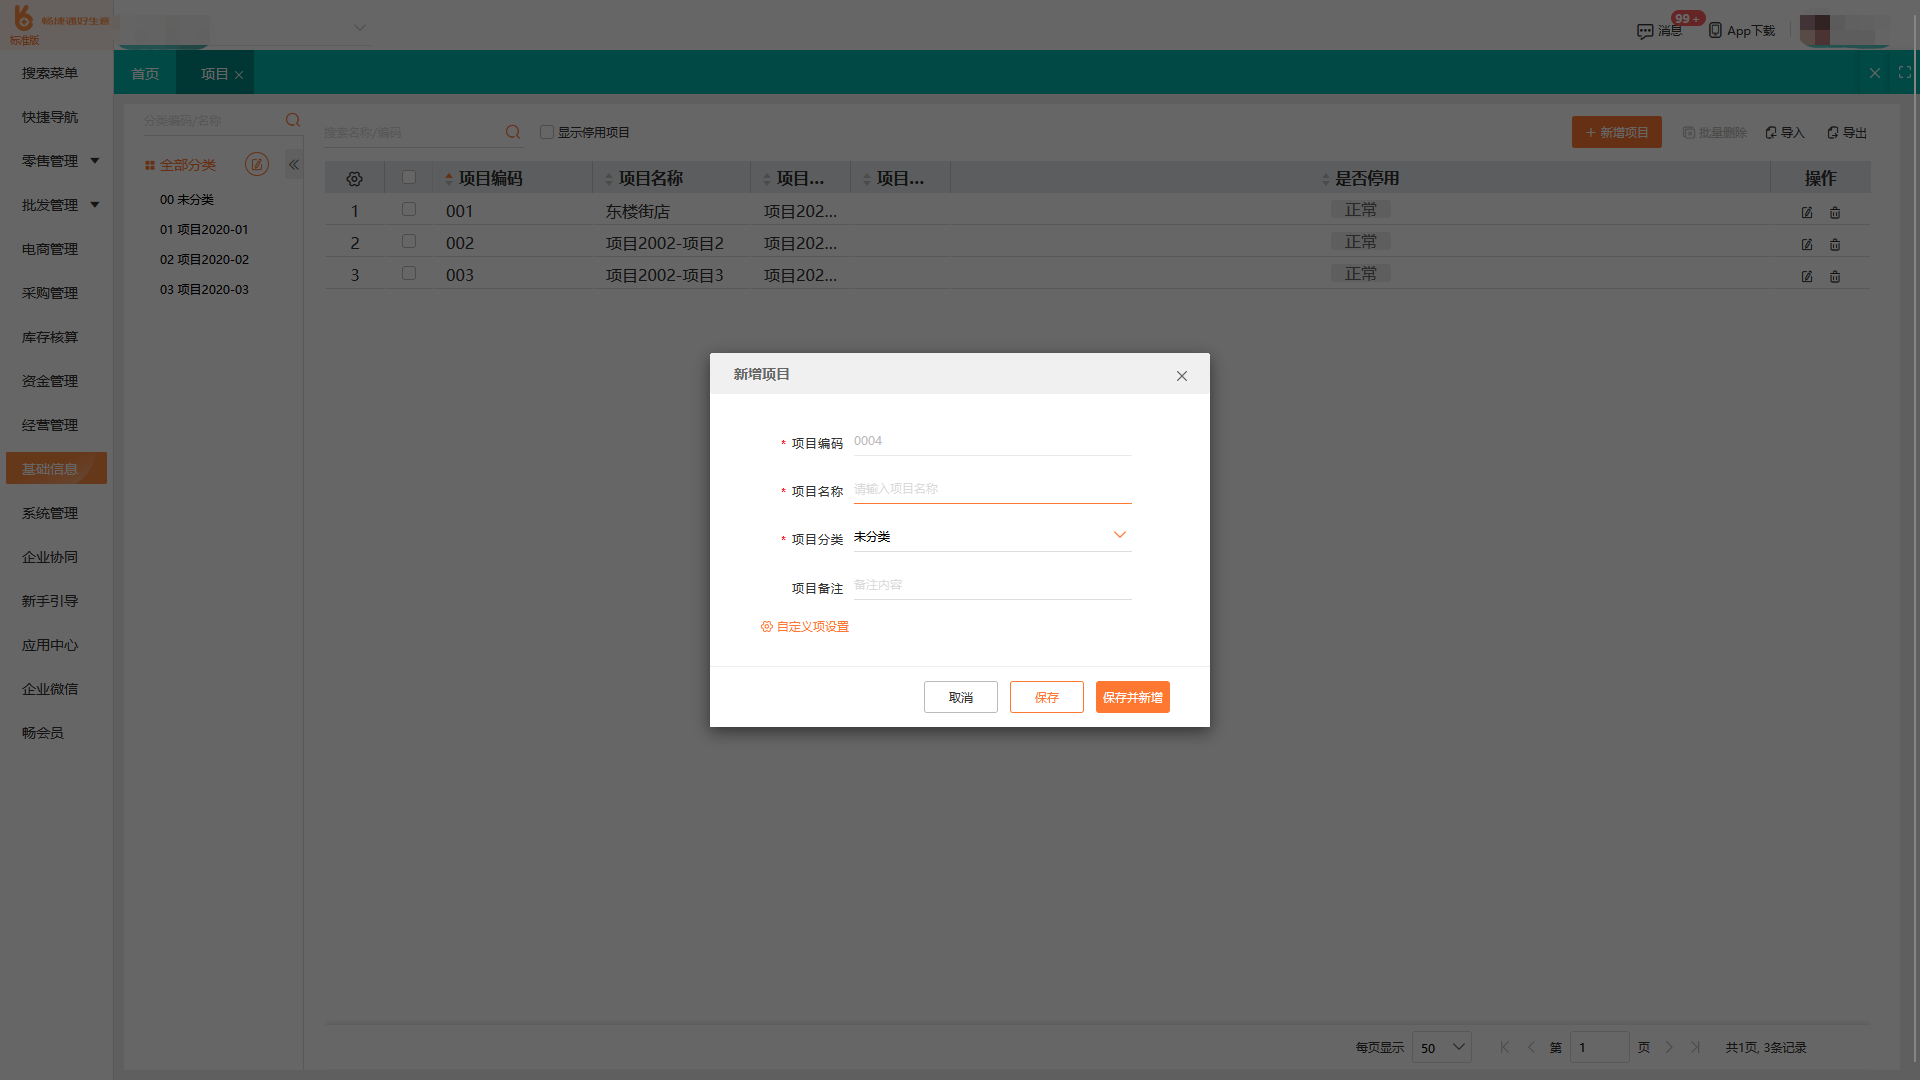1920x1080 pixels.
Task: Switch to 首页 tab
Action: click(x=145, y=74)
